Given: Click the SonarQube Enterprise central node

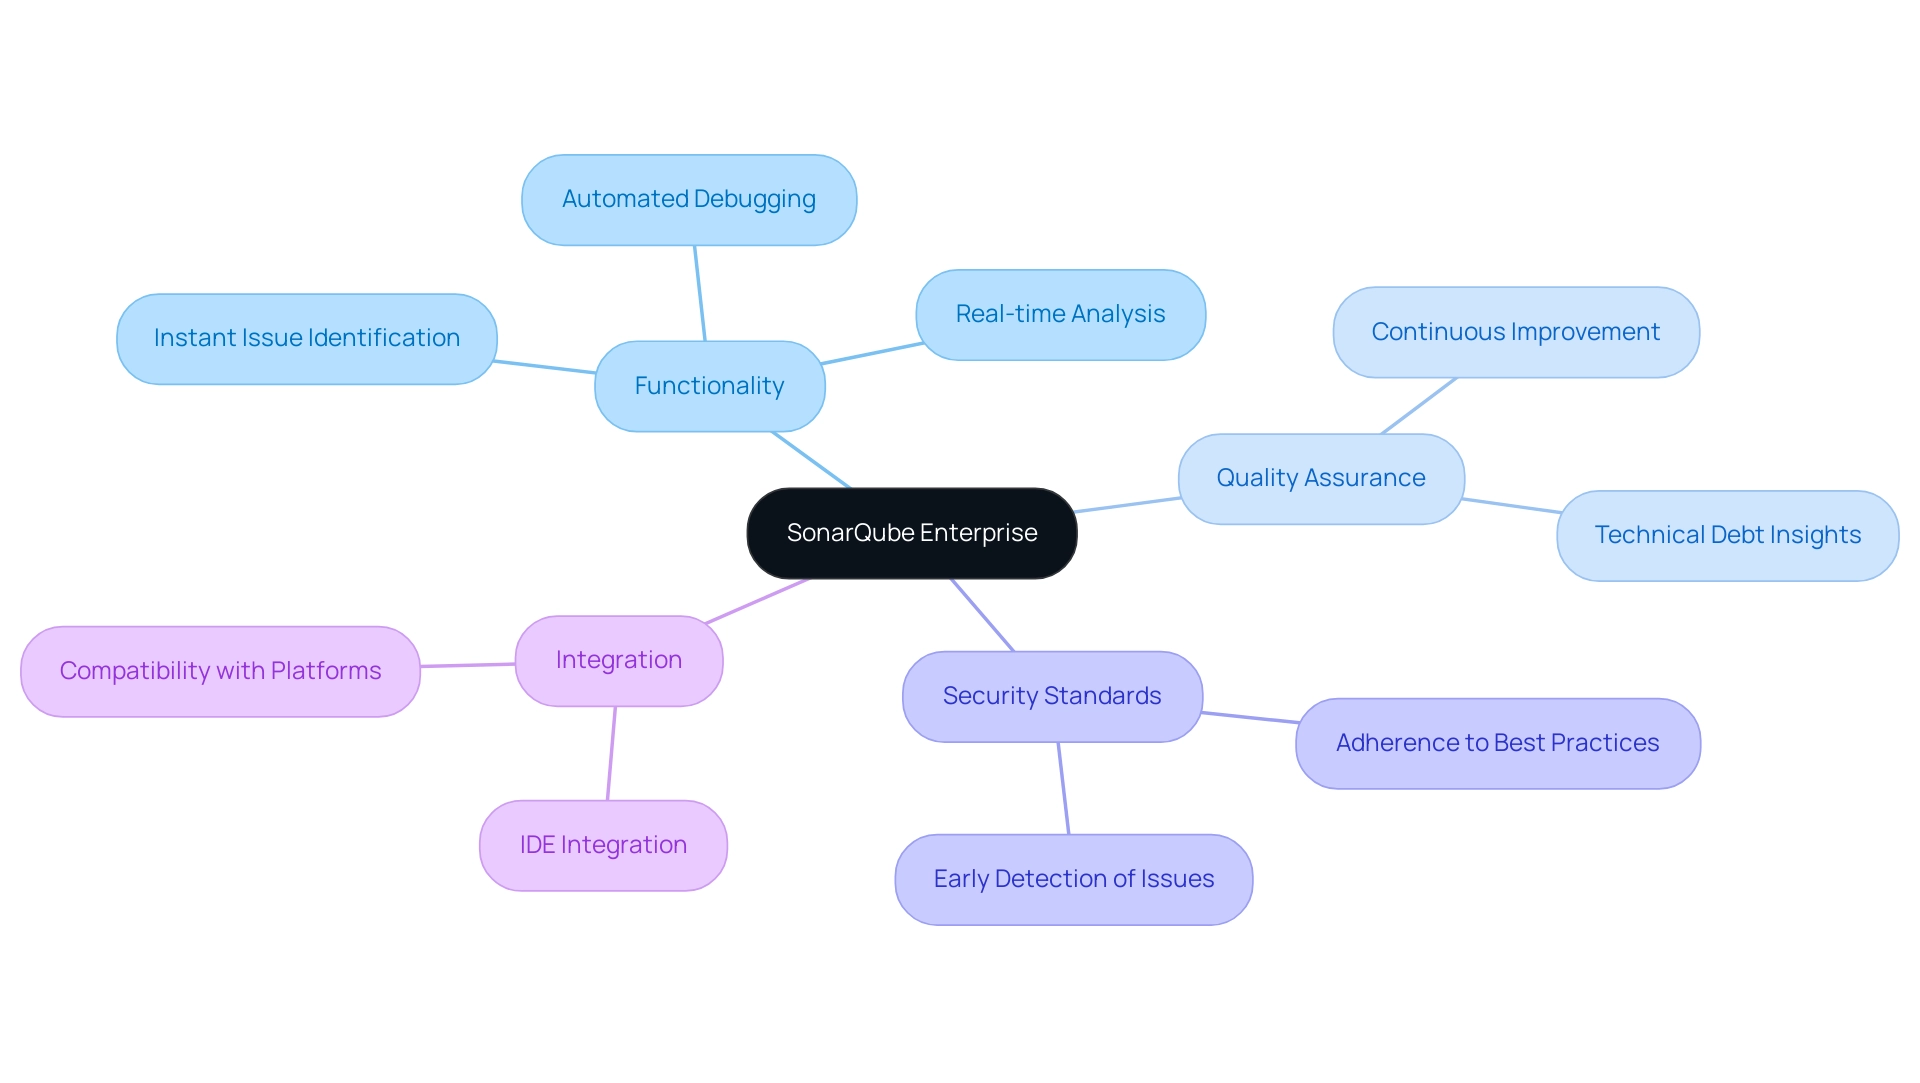Looking at the screenshot, I should pos(911,533).
